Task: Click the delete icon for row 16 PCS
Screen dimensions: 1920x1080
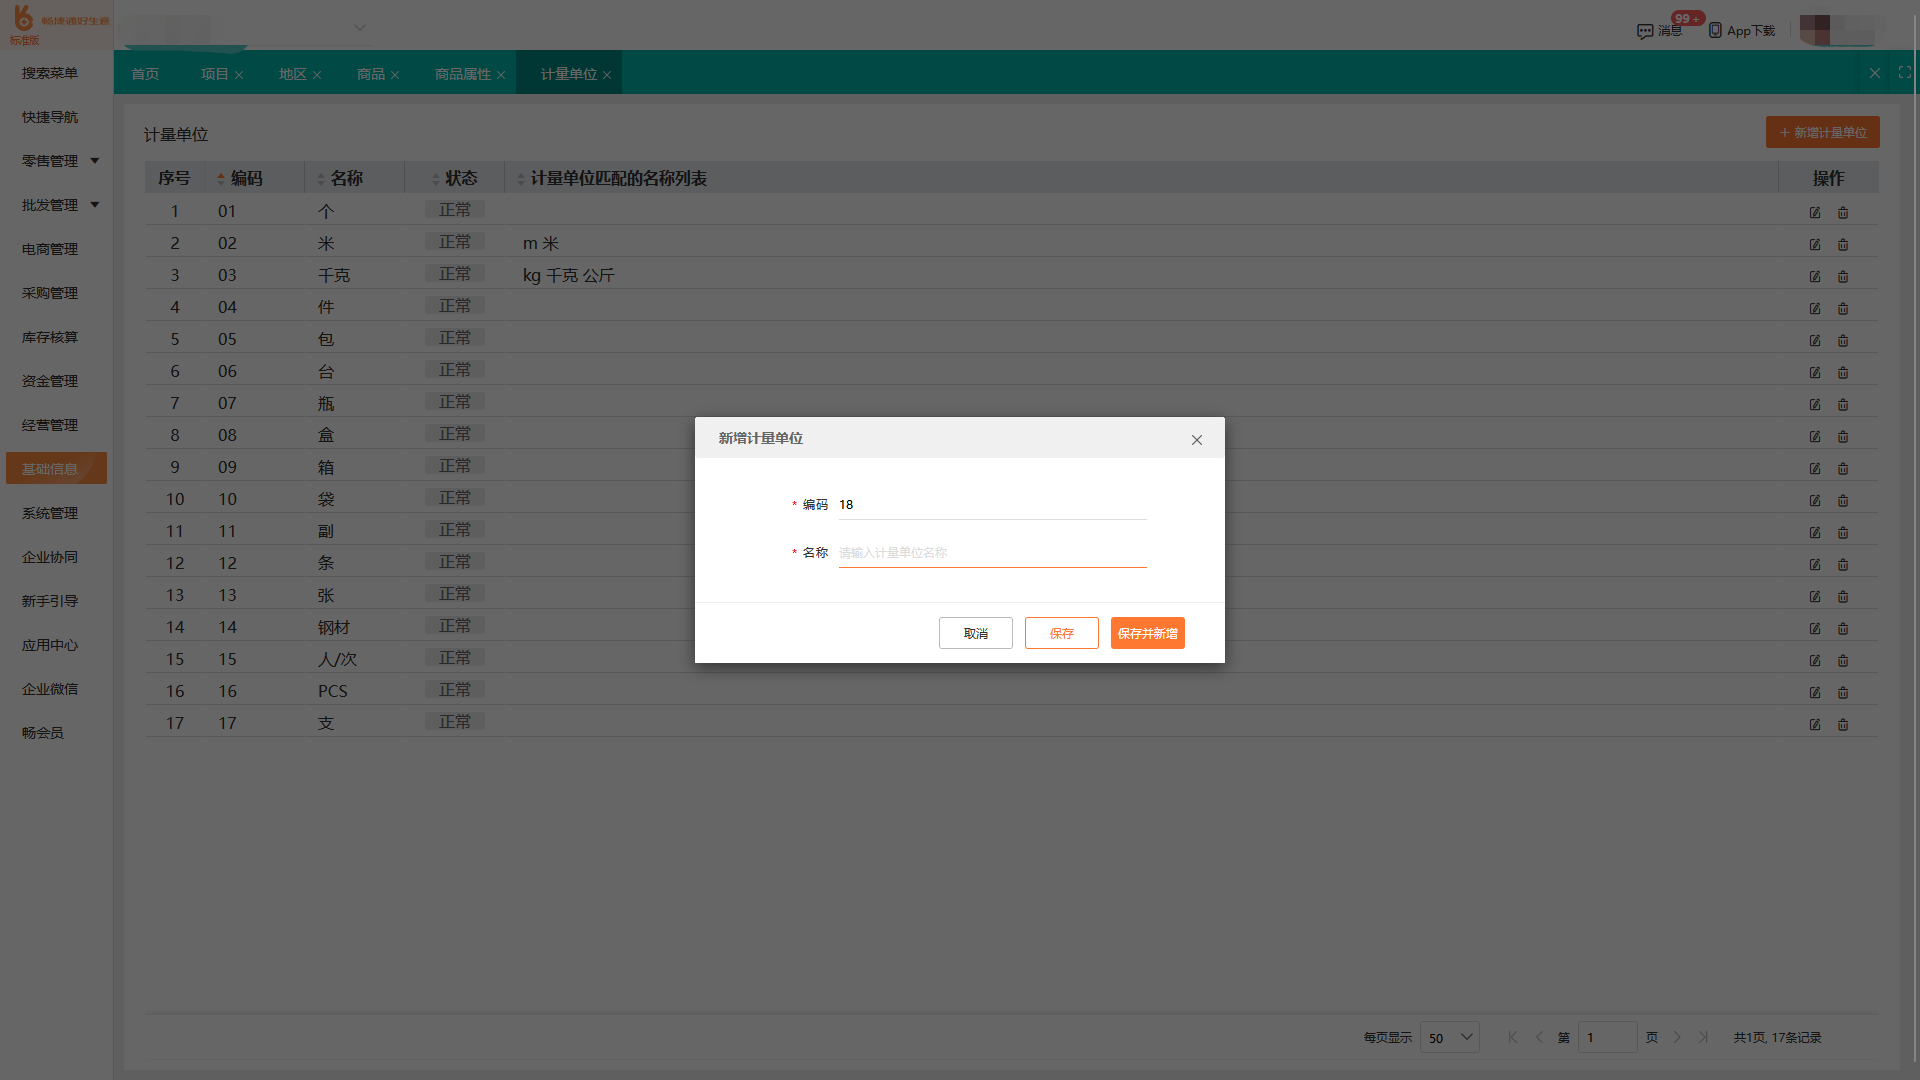Action: click(1844, 692)
